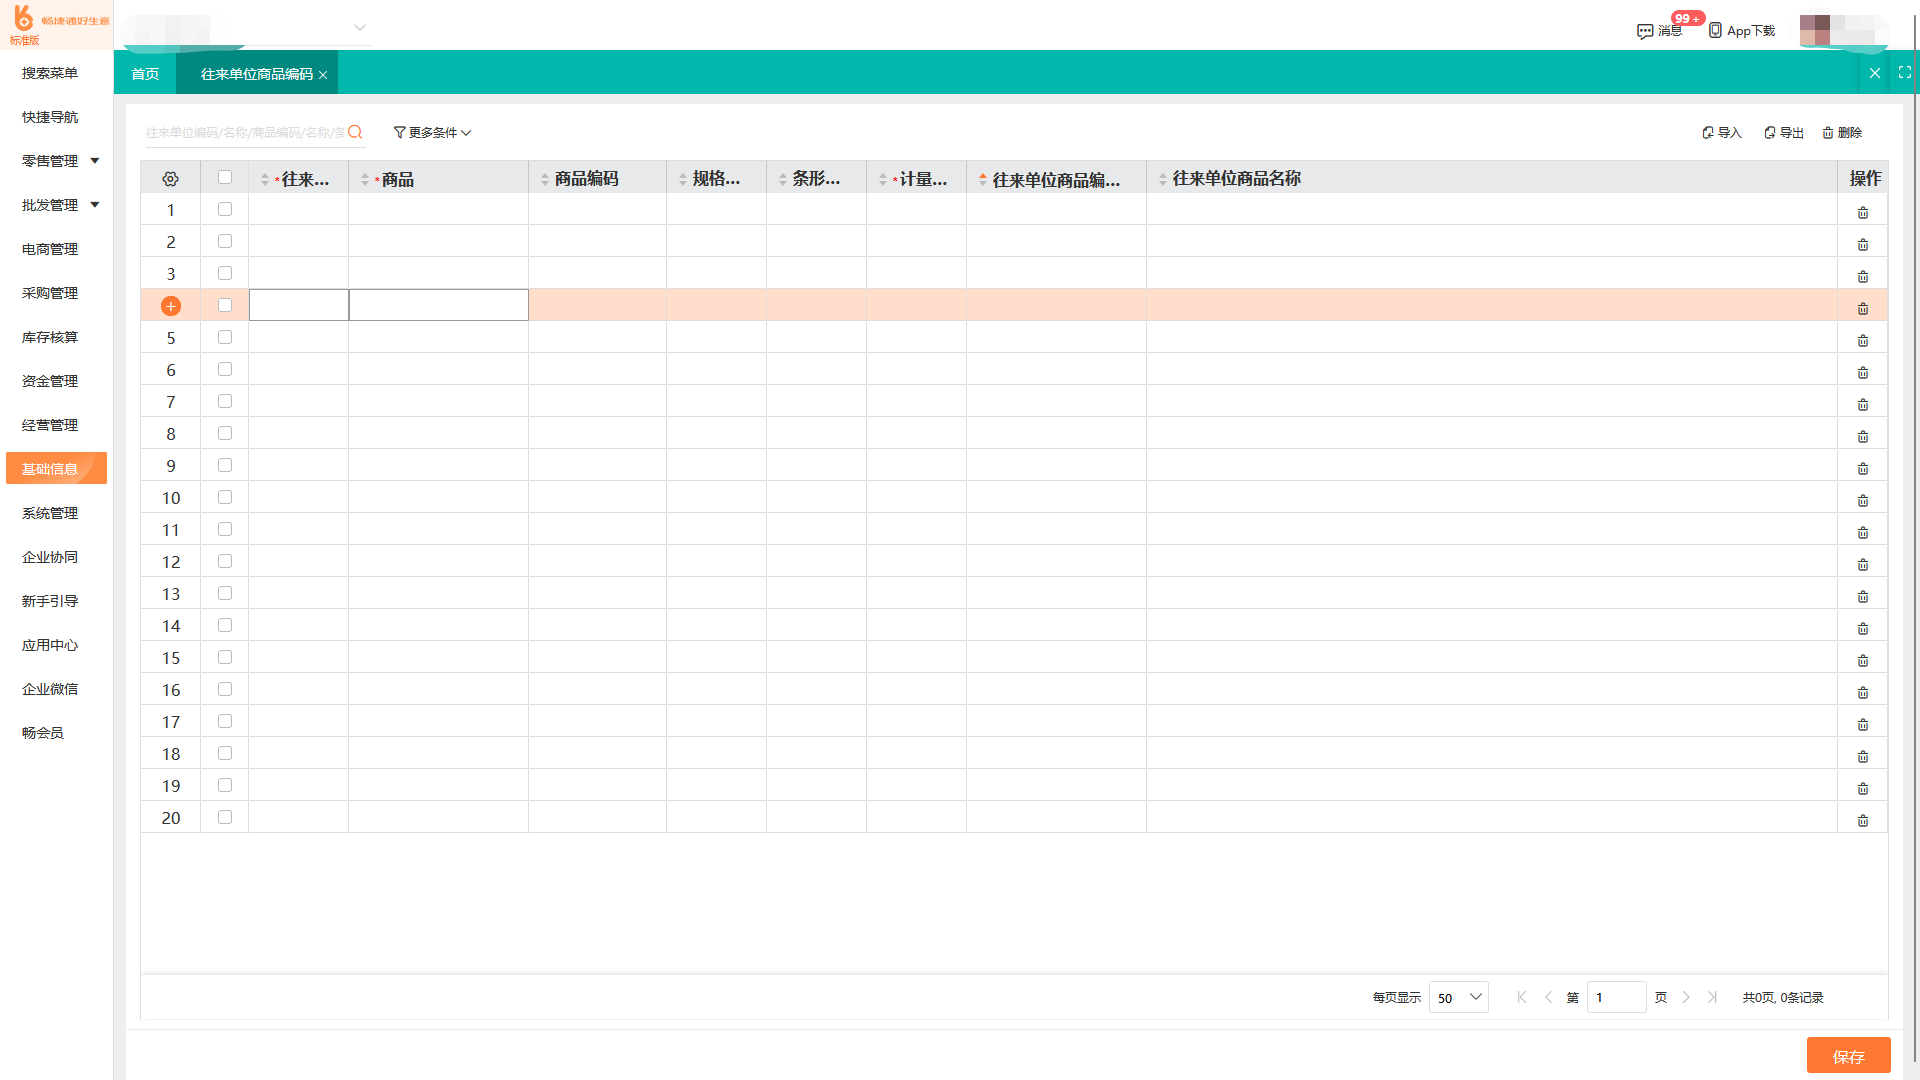Click the add row icon on row 4
The image size is (1920, 1080).
(x=171, y=305)
